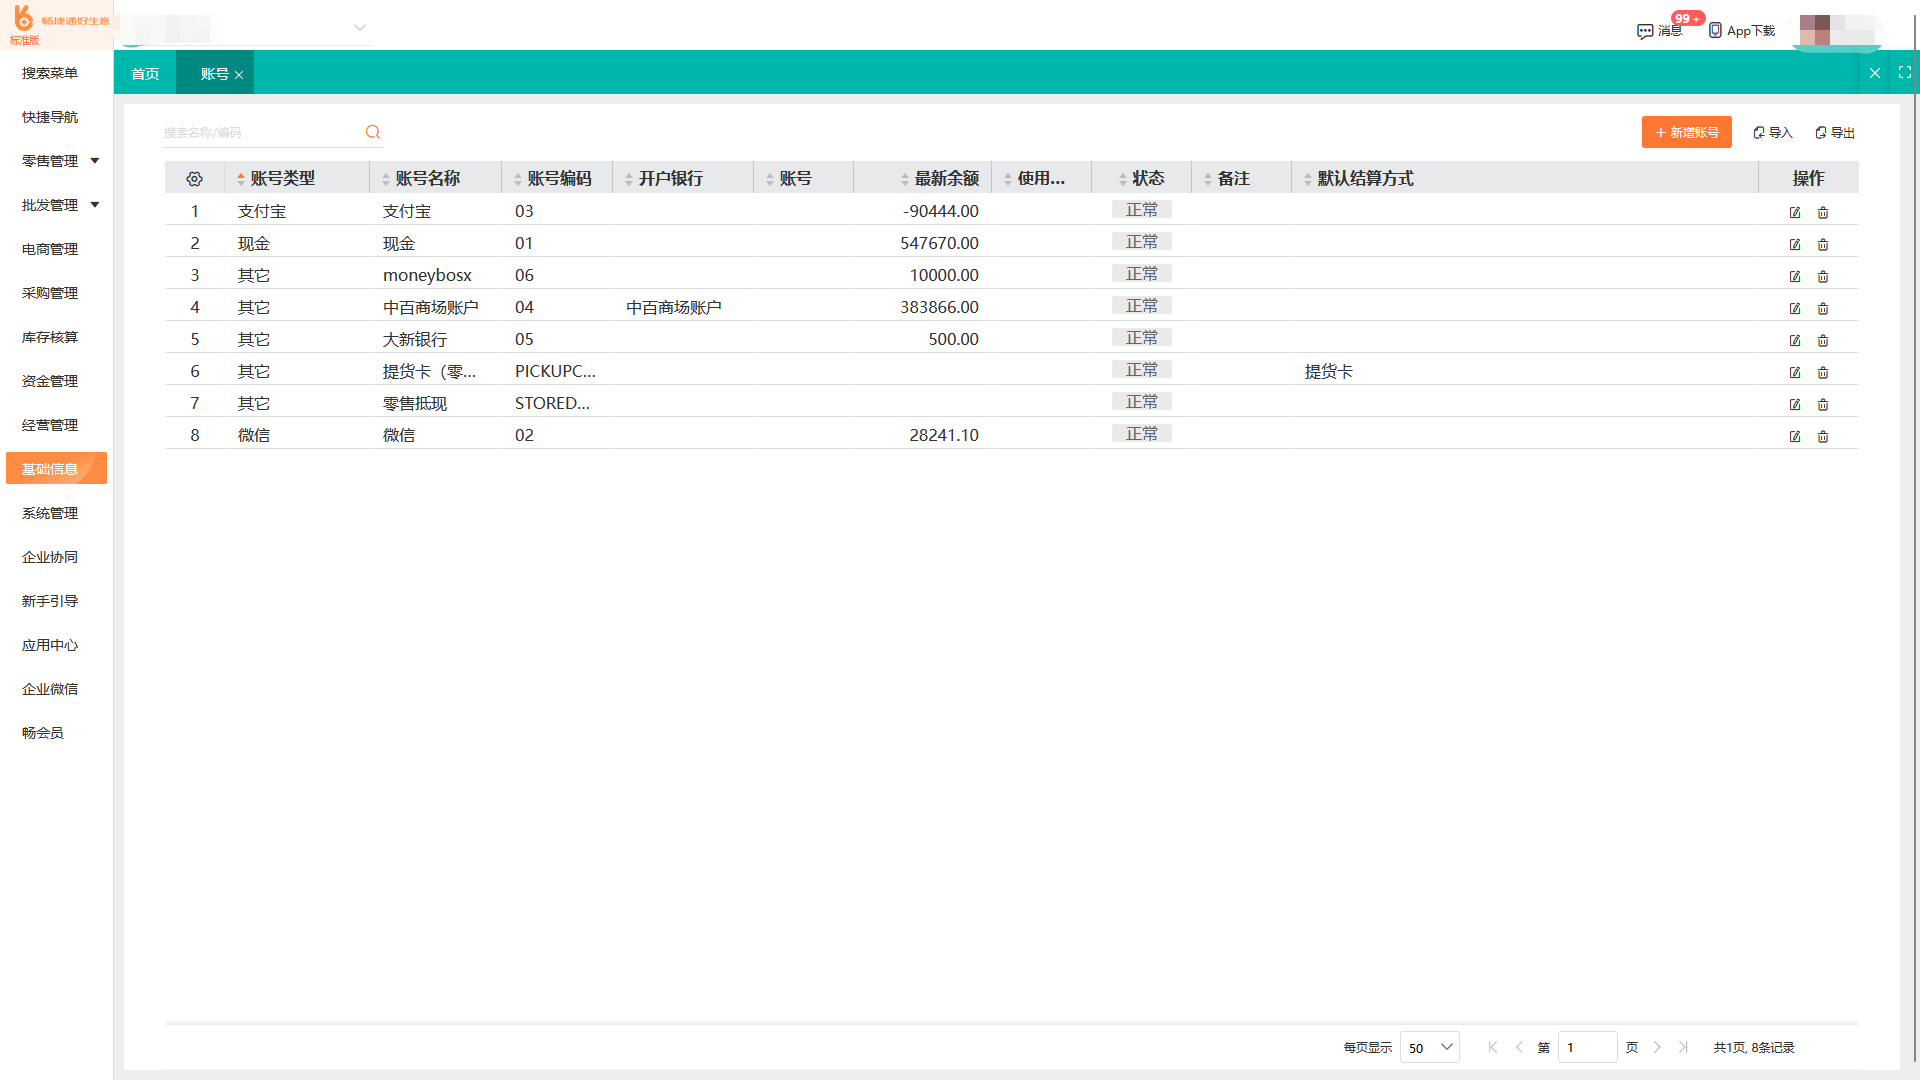Click the import 导入 icon button
The height and width of the screenshot is (1080, 1920).
[x=1774, y=132]
